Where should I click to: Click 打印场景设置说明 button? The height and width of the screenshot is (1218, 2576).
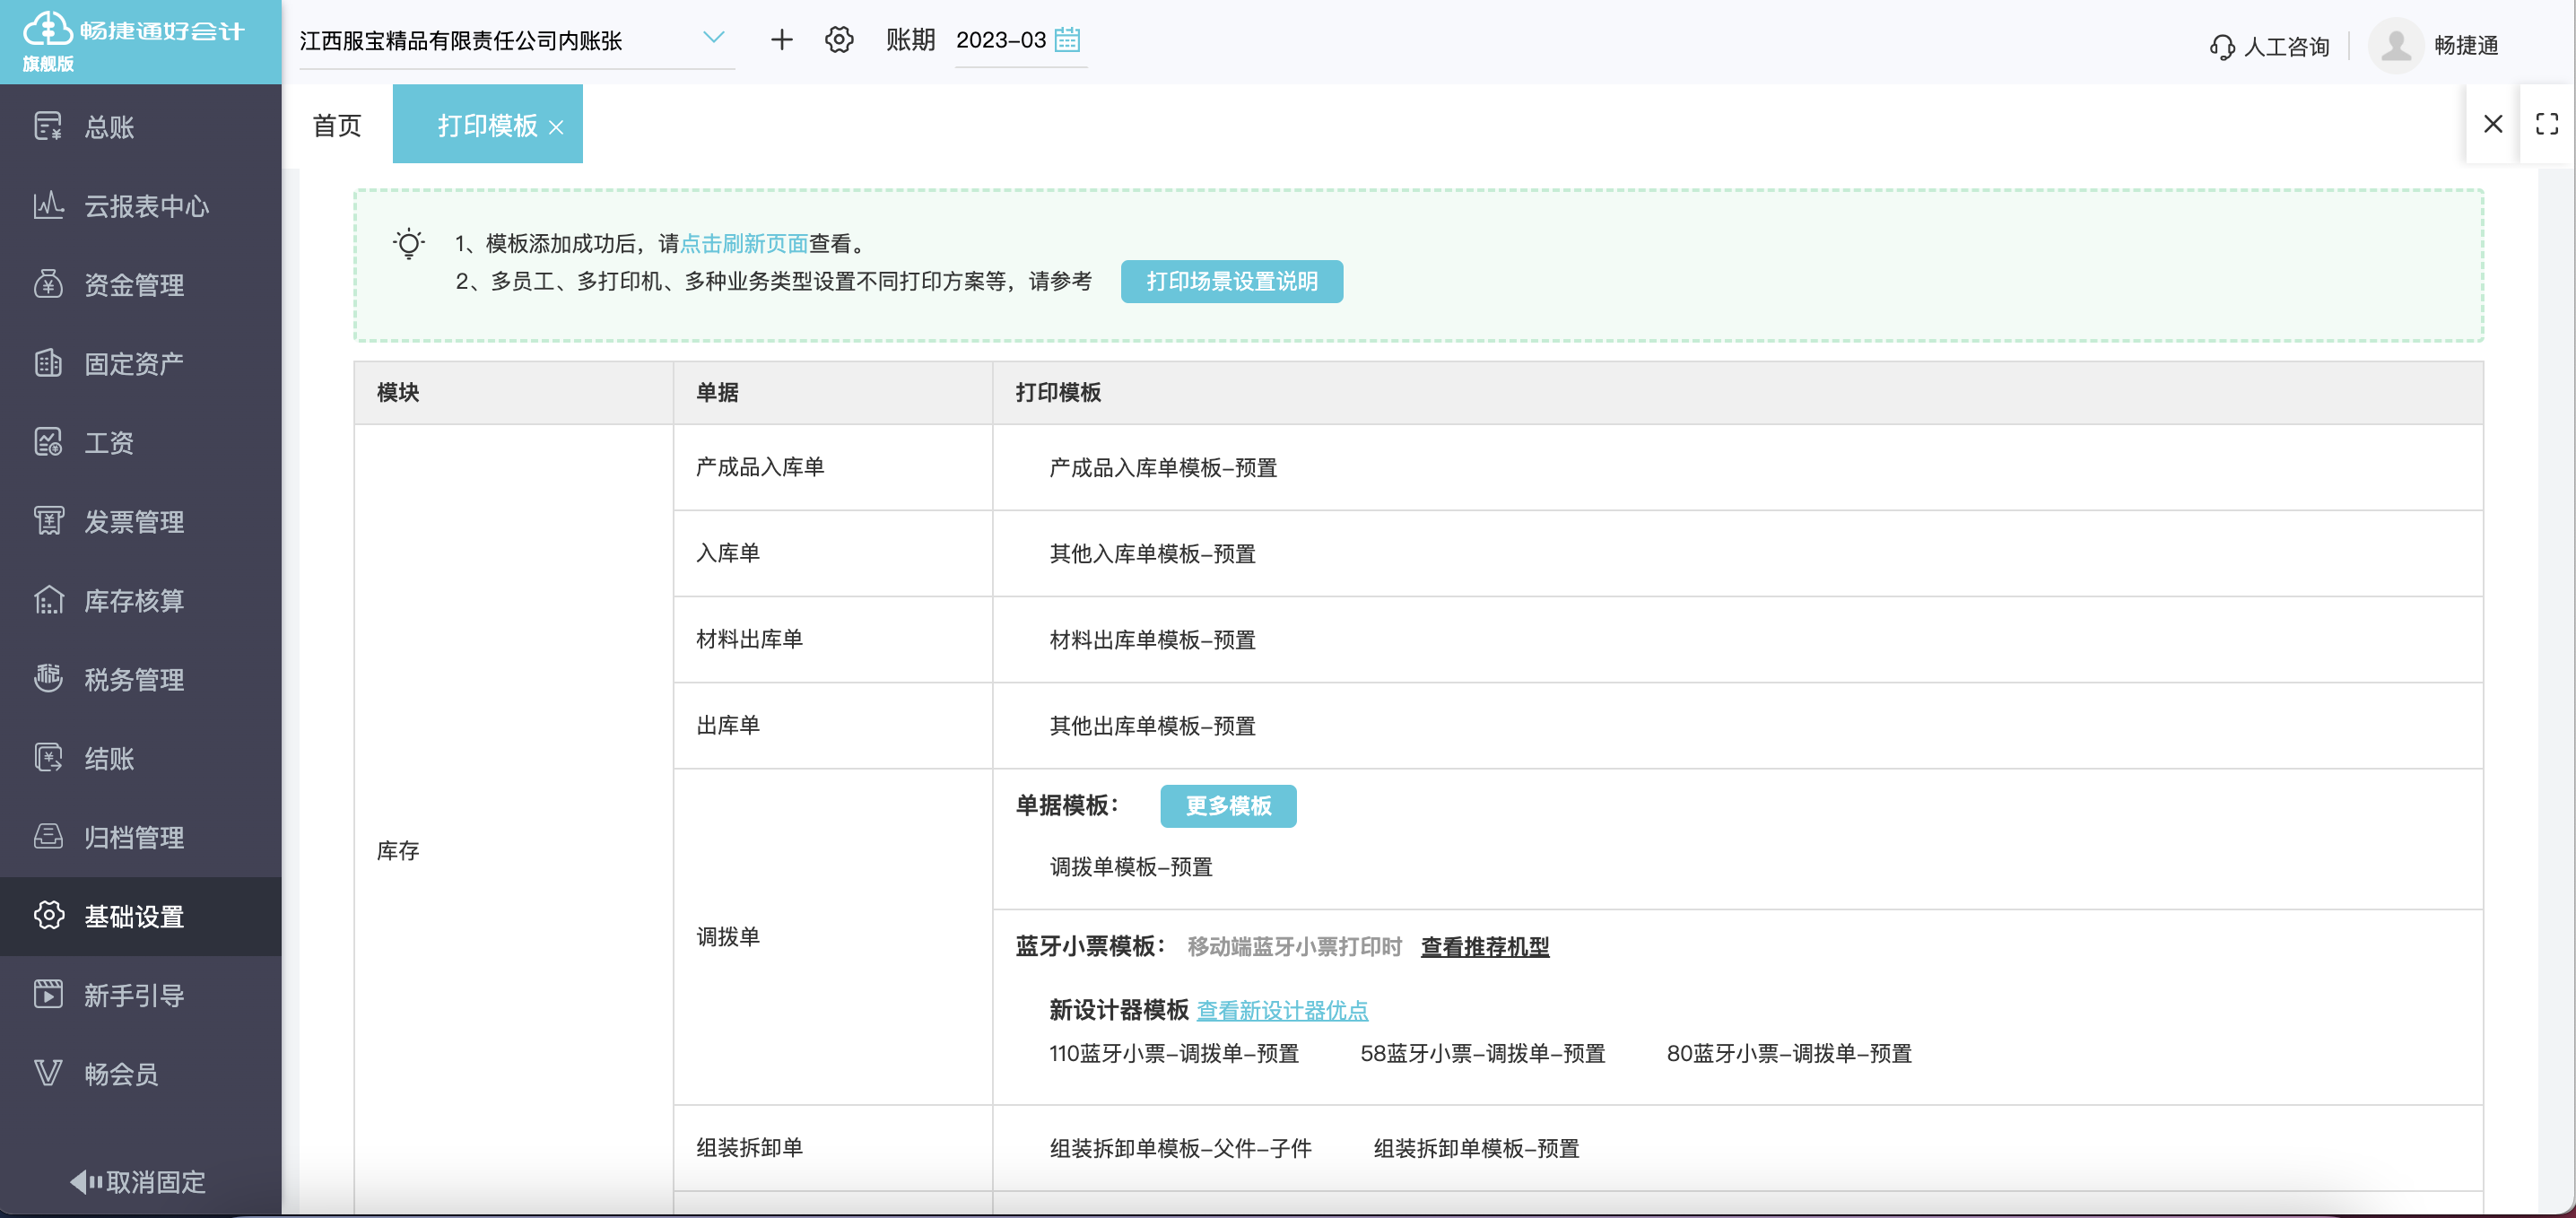(1232, 281)
